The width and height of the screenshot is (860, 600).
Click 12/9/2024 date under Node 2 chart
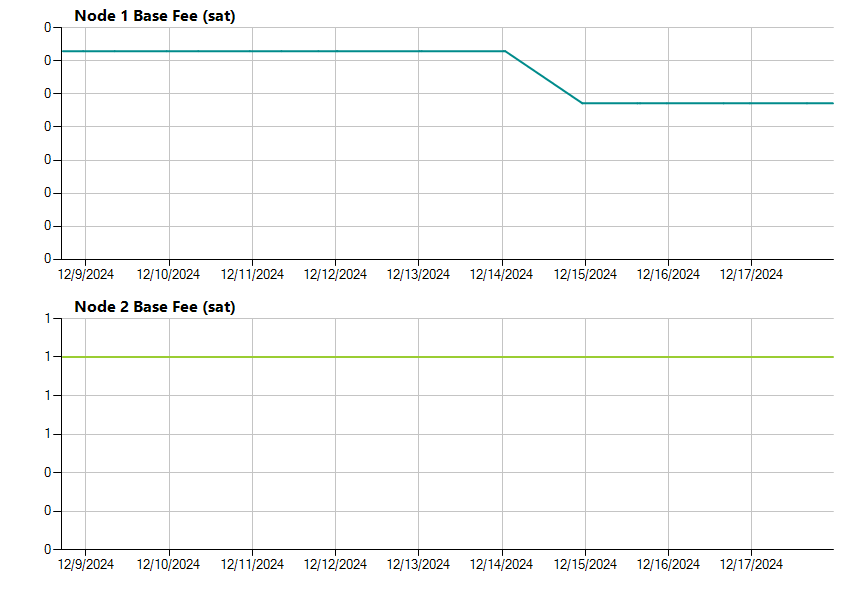pyautogui.click(x=85, y=565)
